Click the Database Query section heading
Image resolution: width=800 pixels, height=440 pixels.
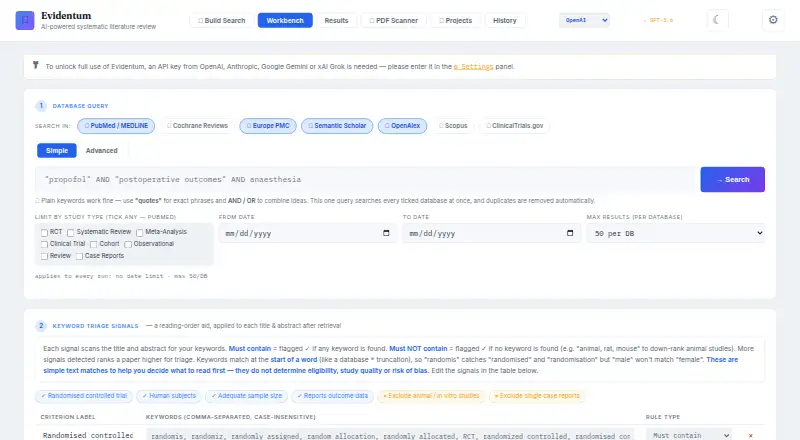80,106
